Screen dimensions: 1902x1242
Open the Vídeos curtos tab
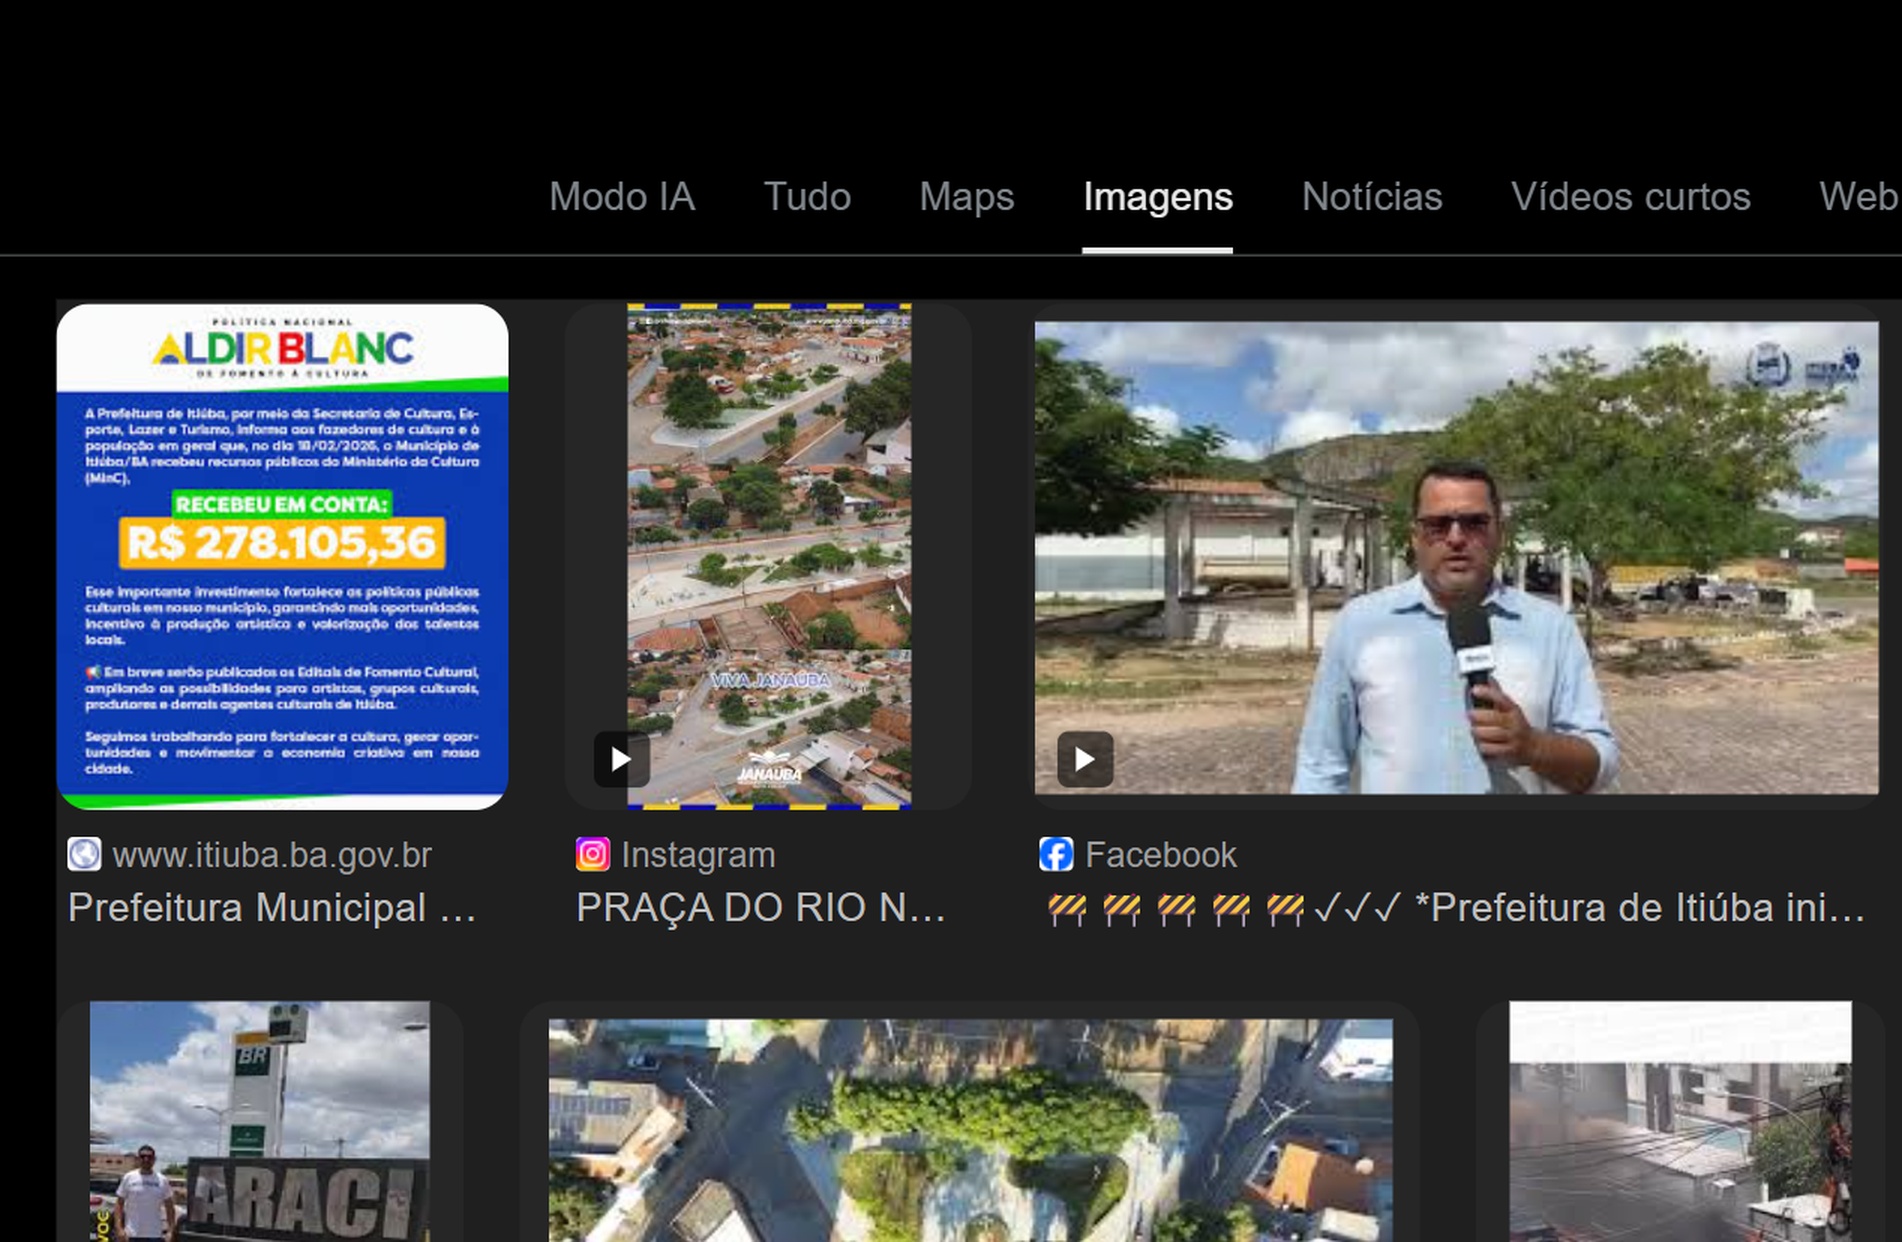pos(1630,197)
